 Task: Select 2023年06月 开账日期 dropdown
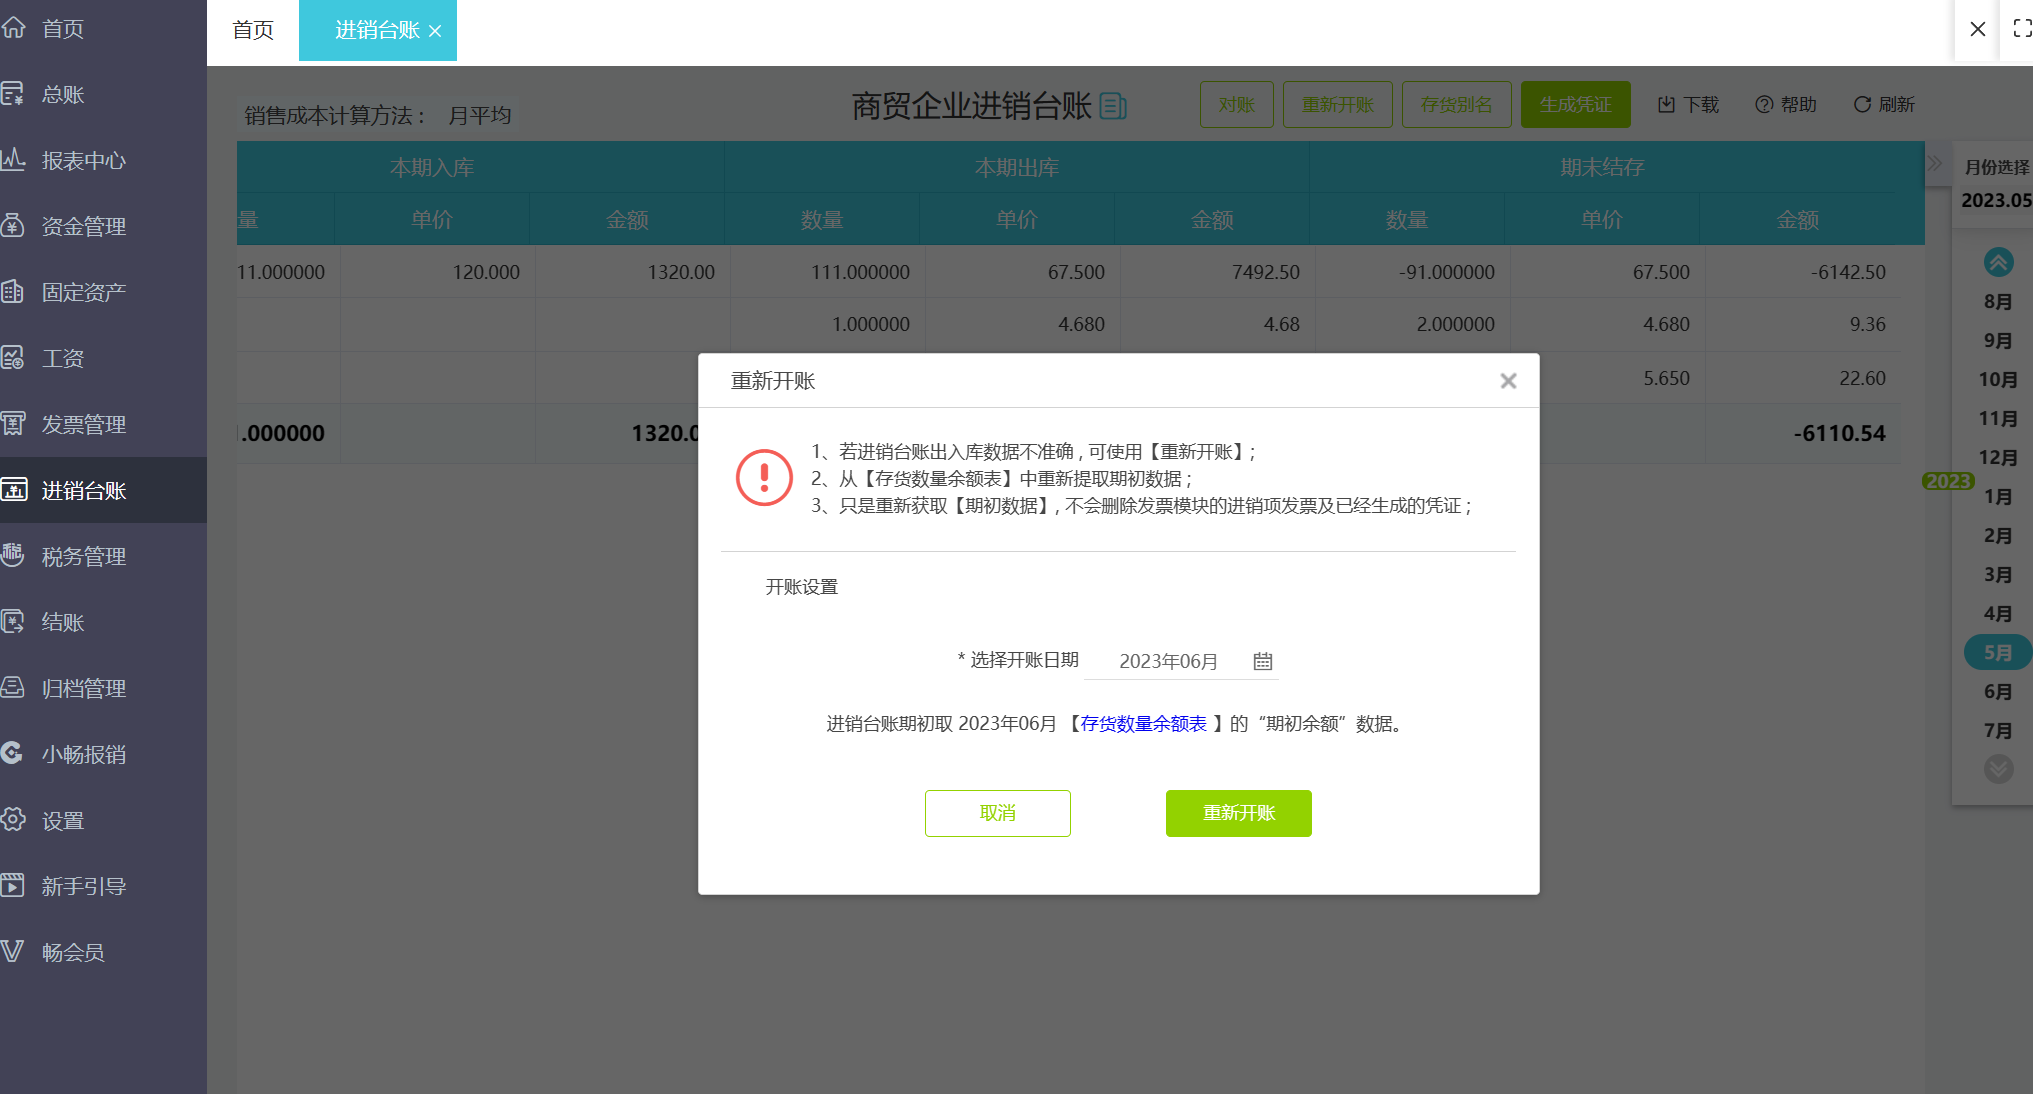1183,660
